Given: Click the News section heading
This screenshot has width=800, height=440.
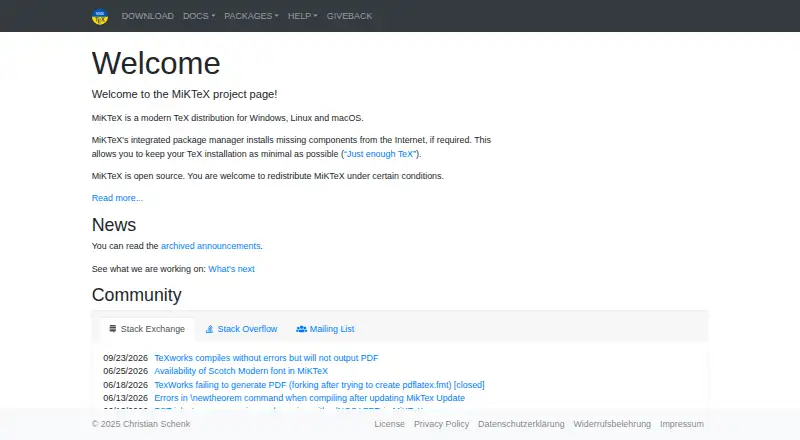Looking at the screenshot, I should tap(114, 225).
